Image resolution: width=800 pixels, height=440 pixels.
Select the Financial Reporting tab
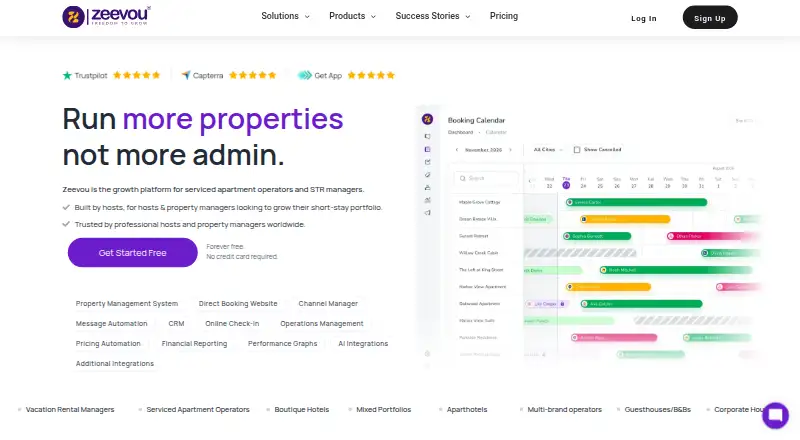pyautogui.click(x=194, y=344)
